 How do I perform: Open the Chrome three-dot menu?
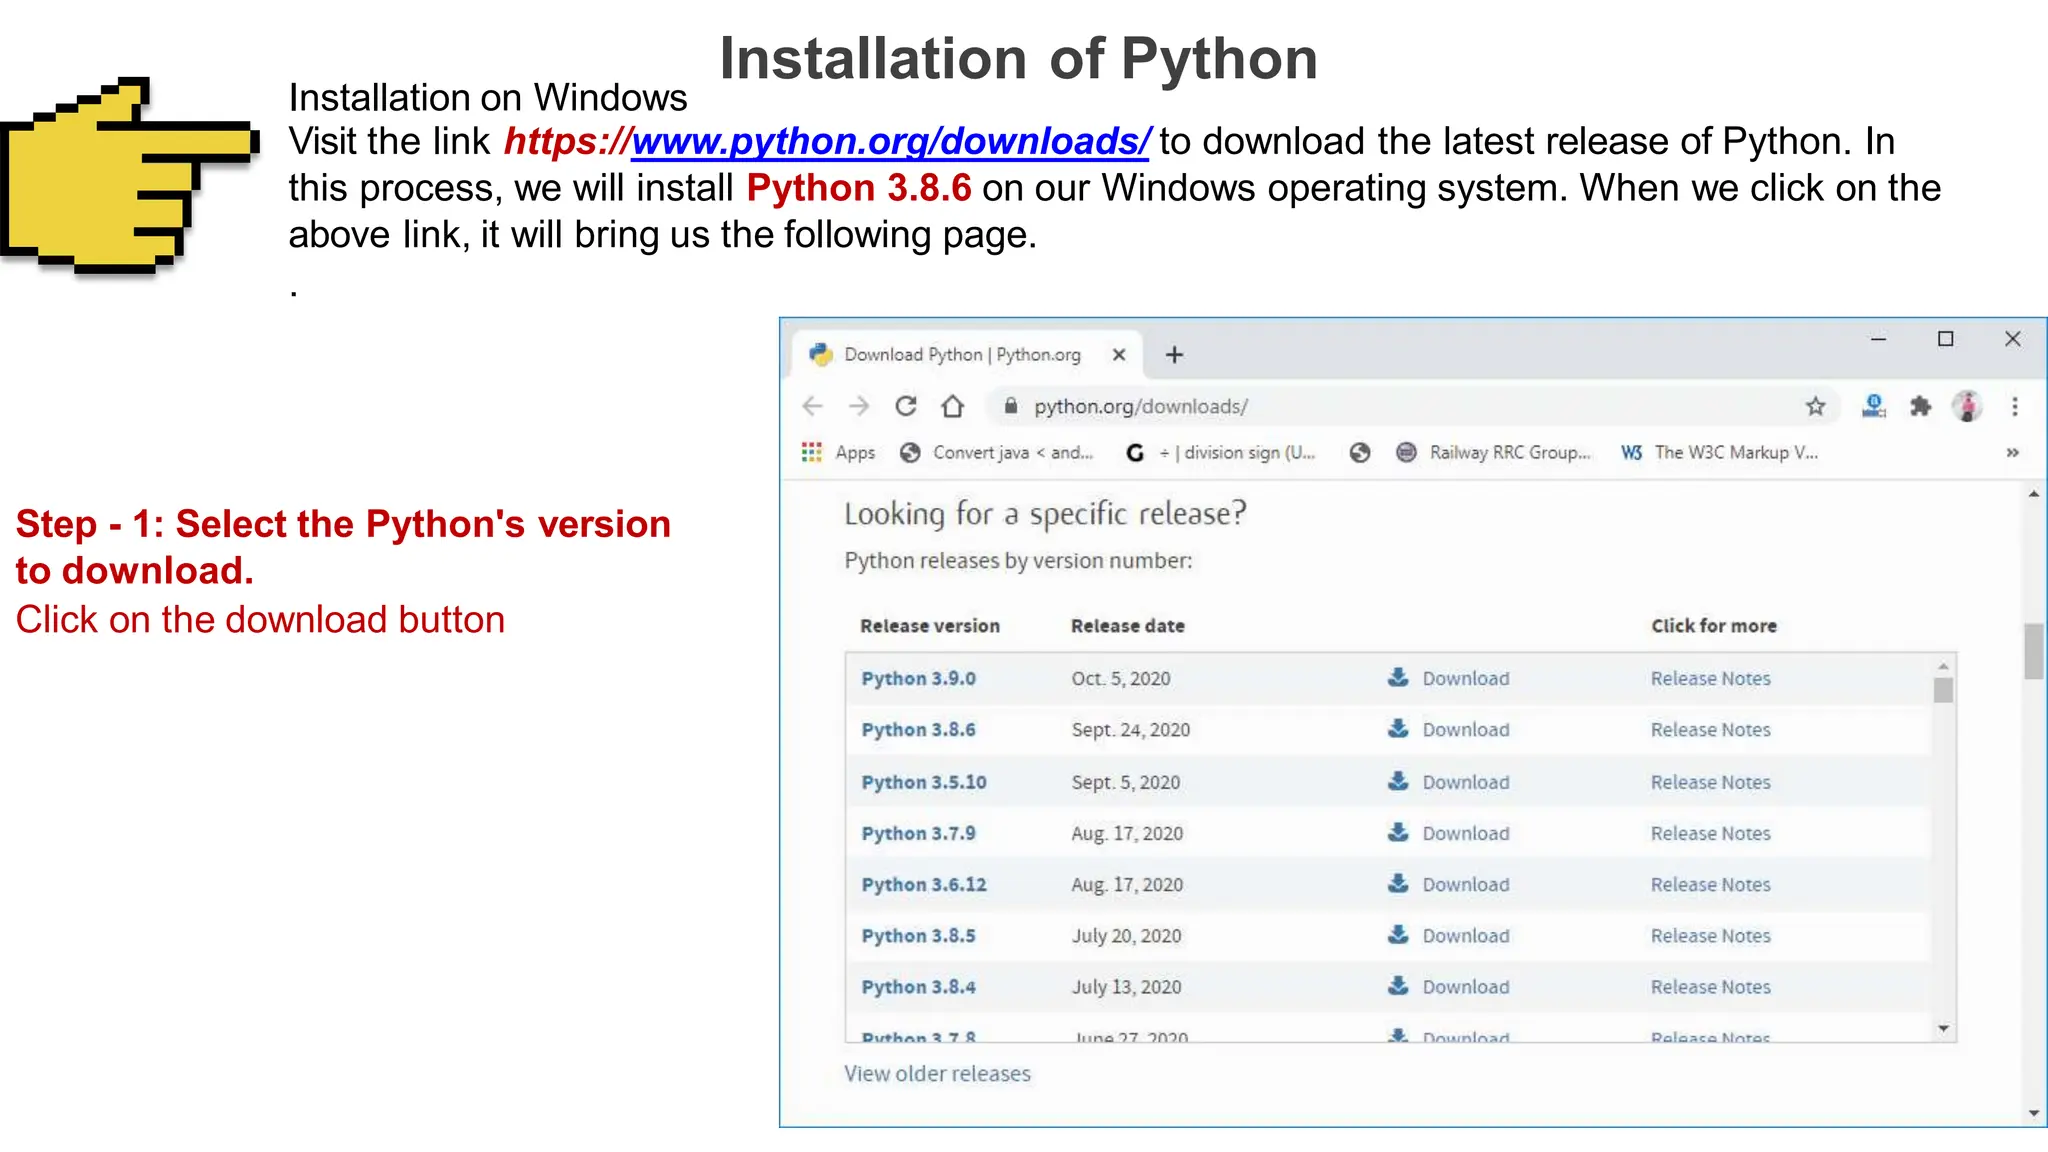(2015, 406)
